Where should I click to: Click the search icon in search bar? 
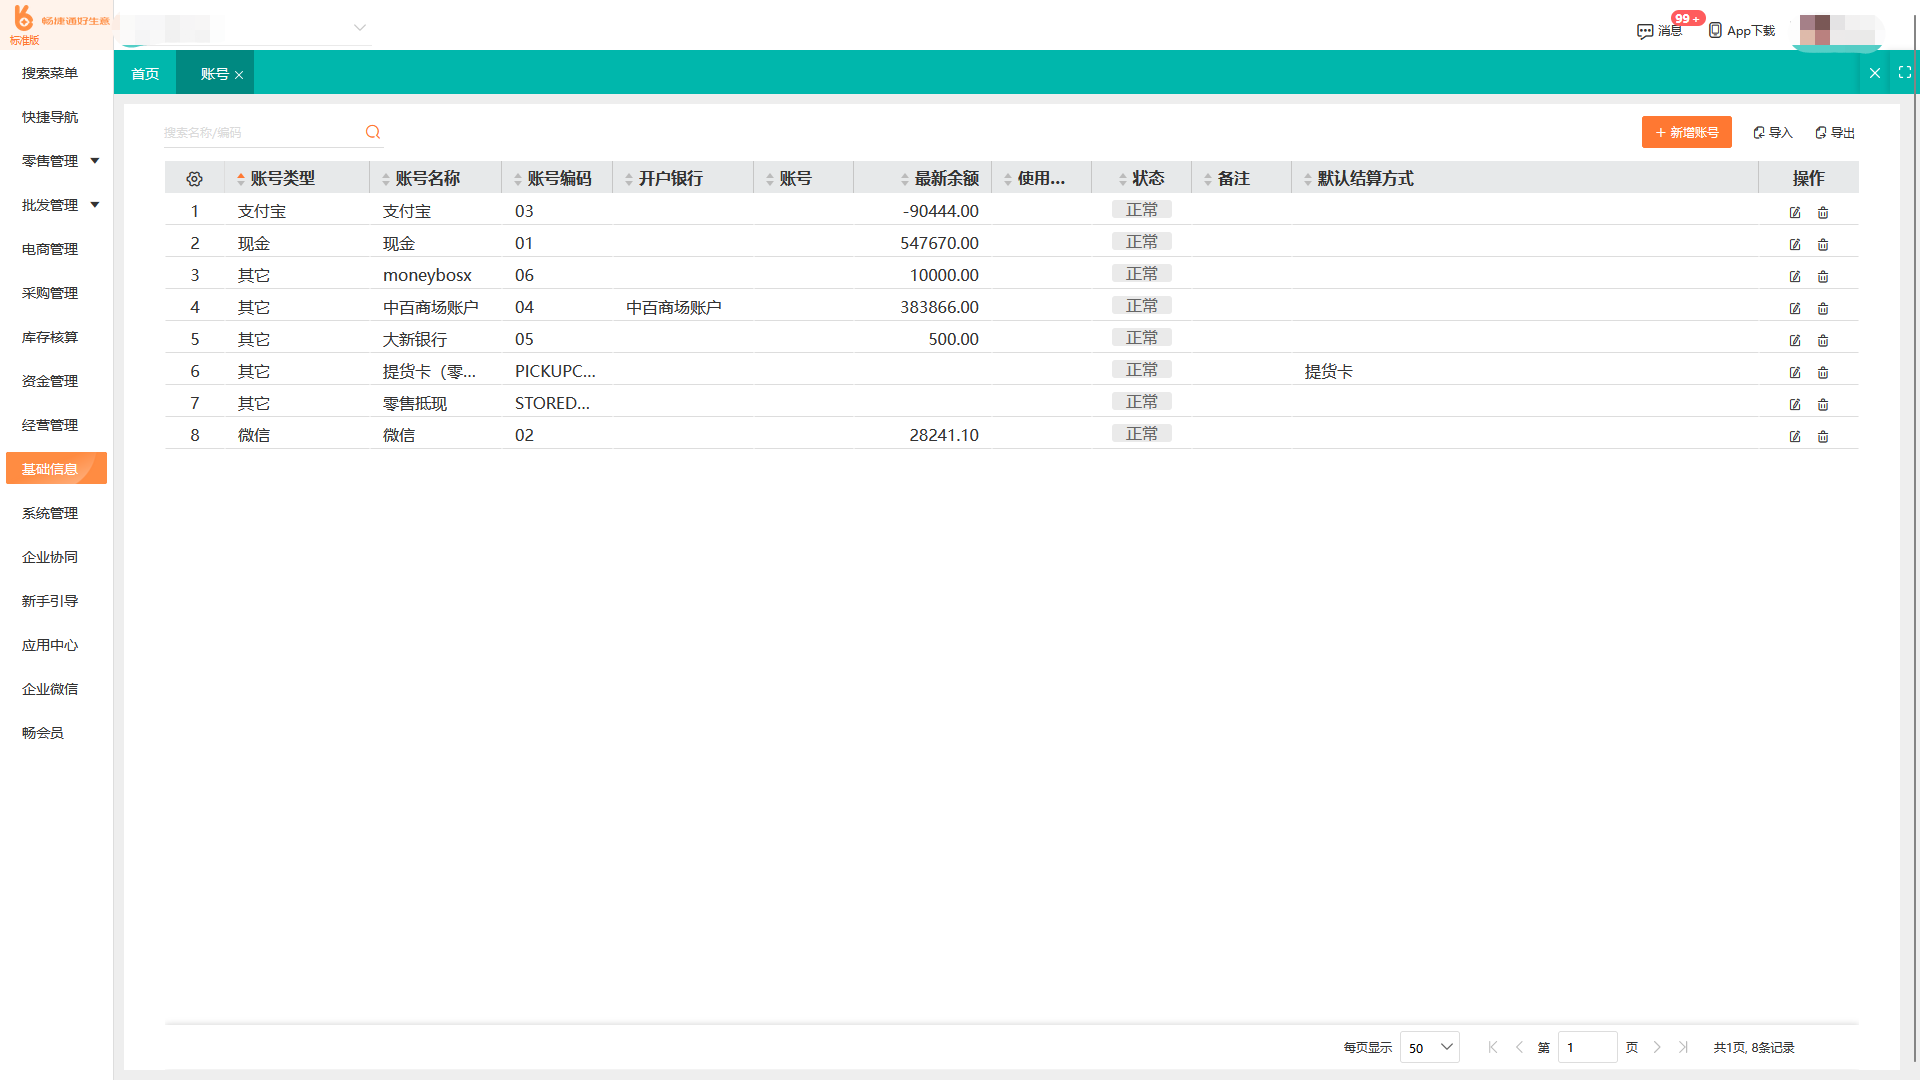tap(373, 131)
